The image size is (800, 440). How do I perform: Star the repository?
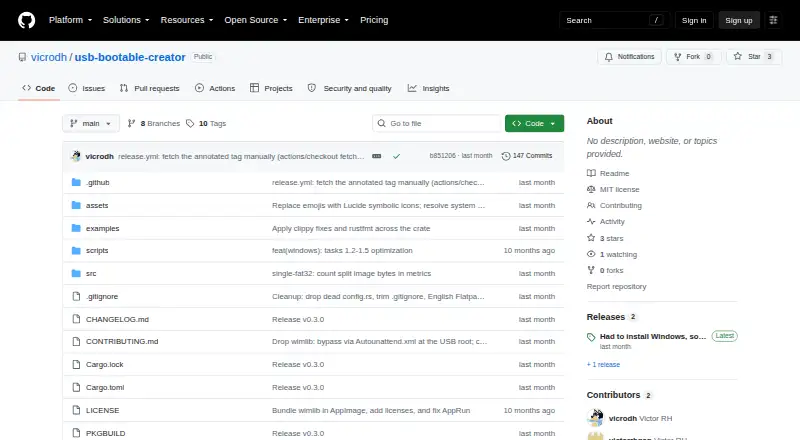[x=754, y=57]
